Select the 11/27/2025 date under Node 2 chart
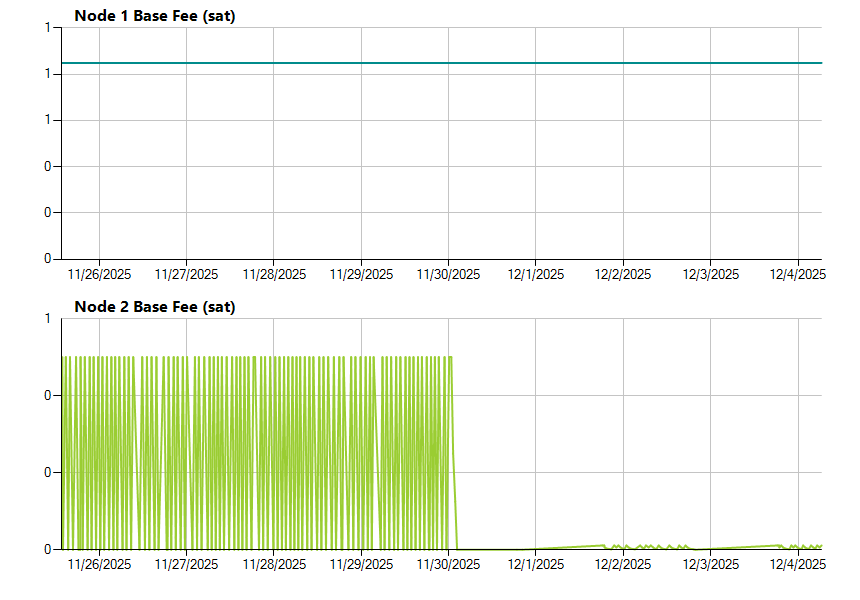 tap(186, 564)
